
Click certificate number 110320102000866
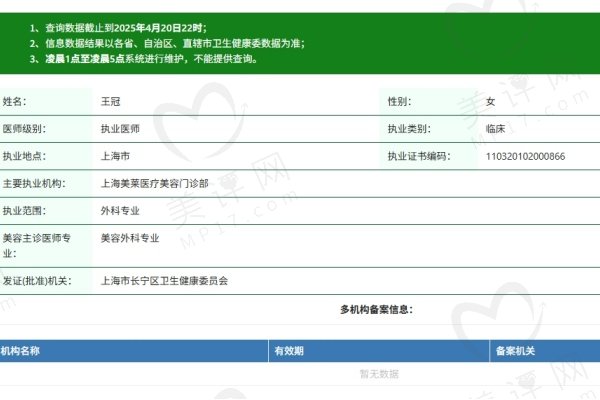tap(525, 157)
